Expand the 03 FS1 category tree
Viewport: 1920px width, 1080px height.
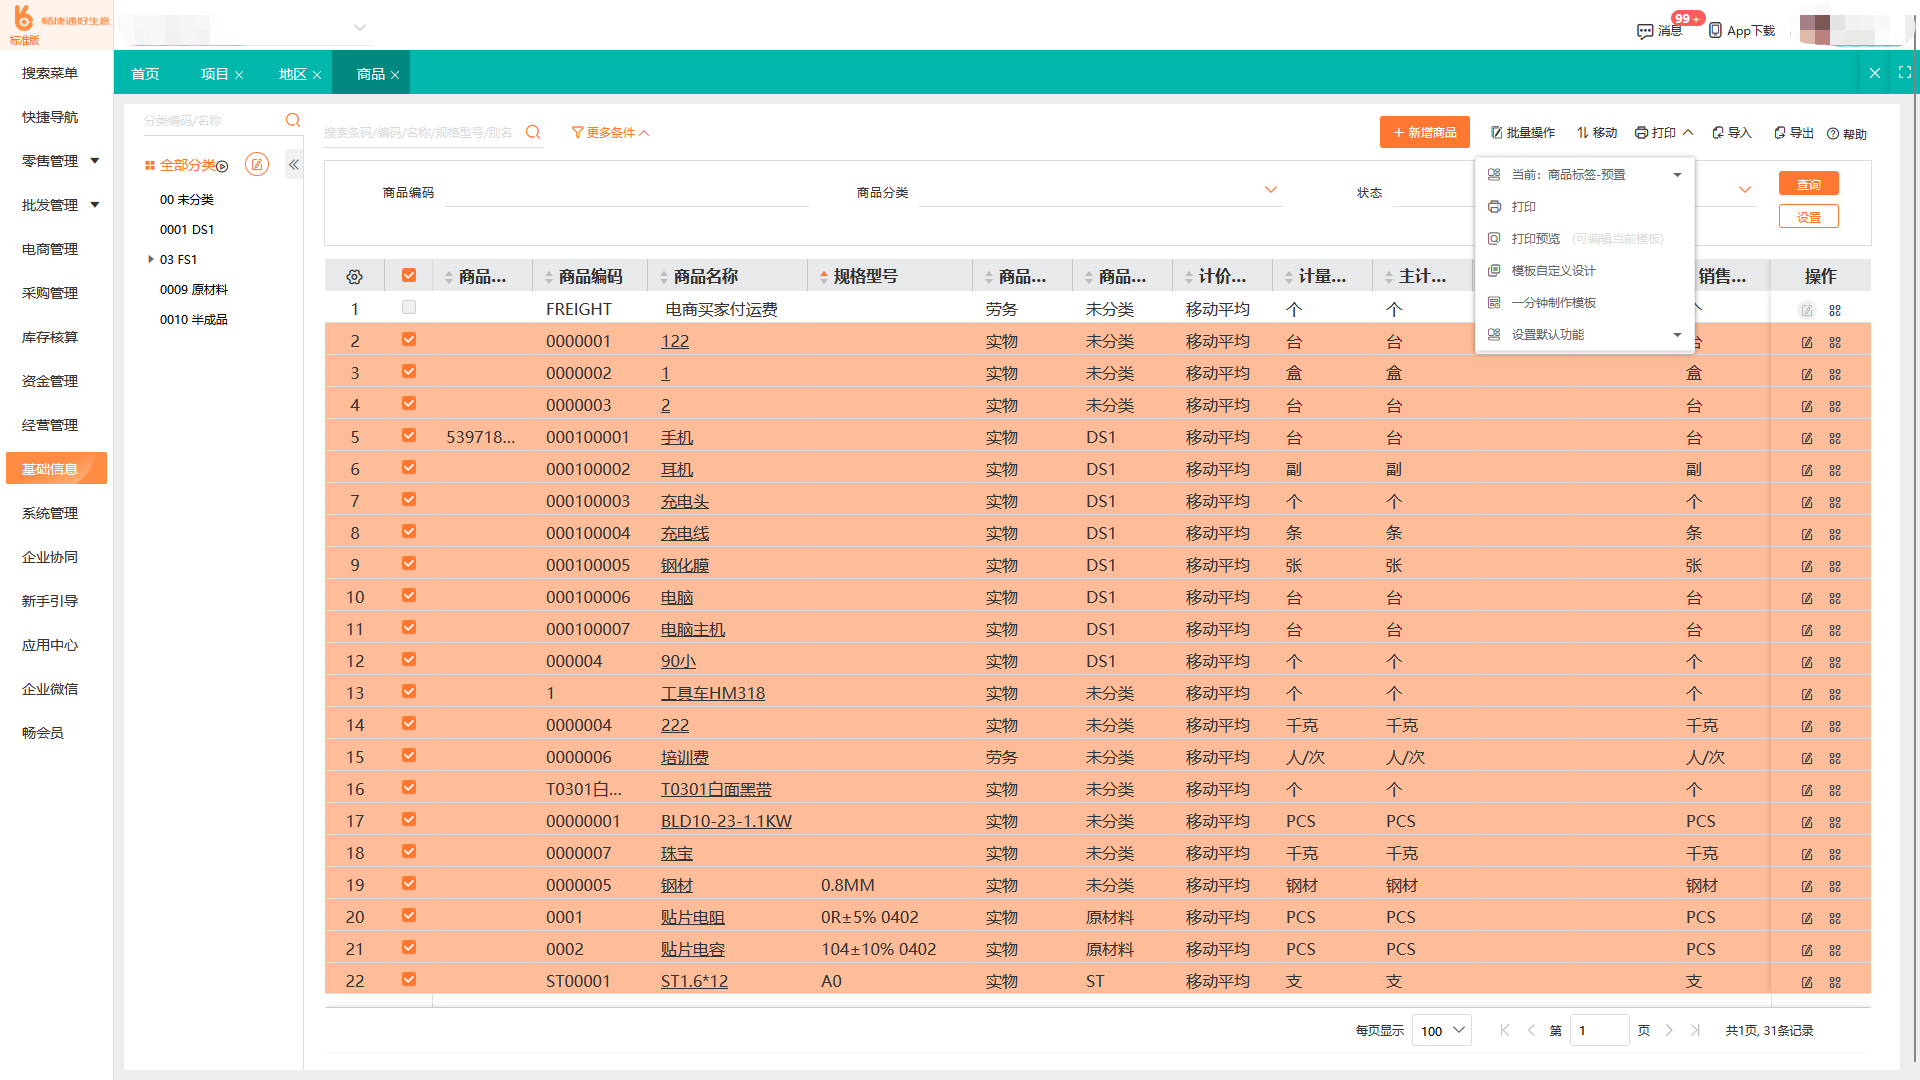coord(149,258)
